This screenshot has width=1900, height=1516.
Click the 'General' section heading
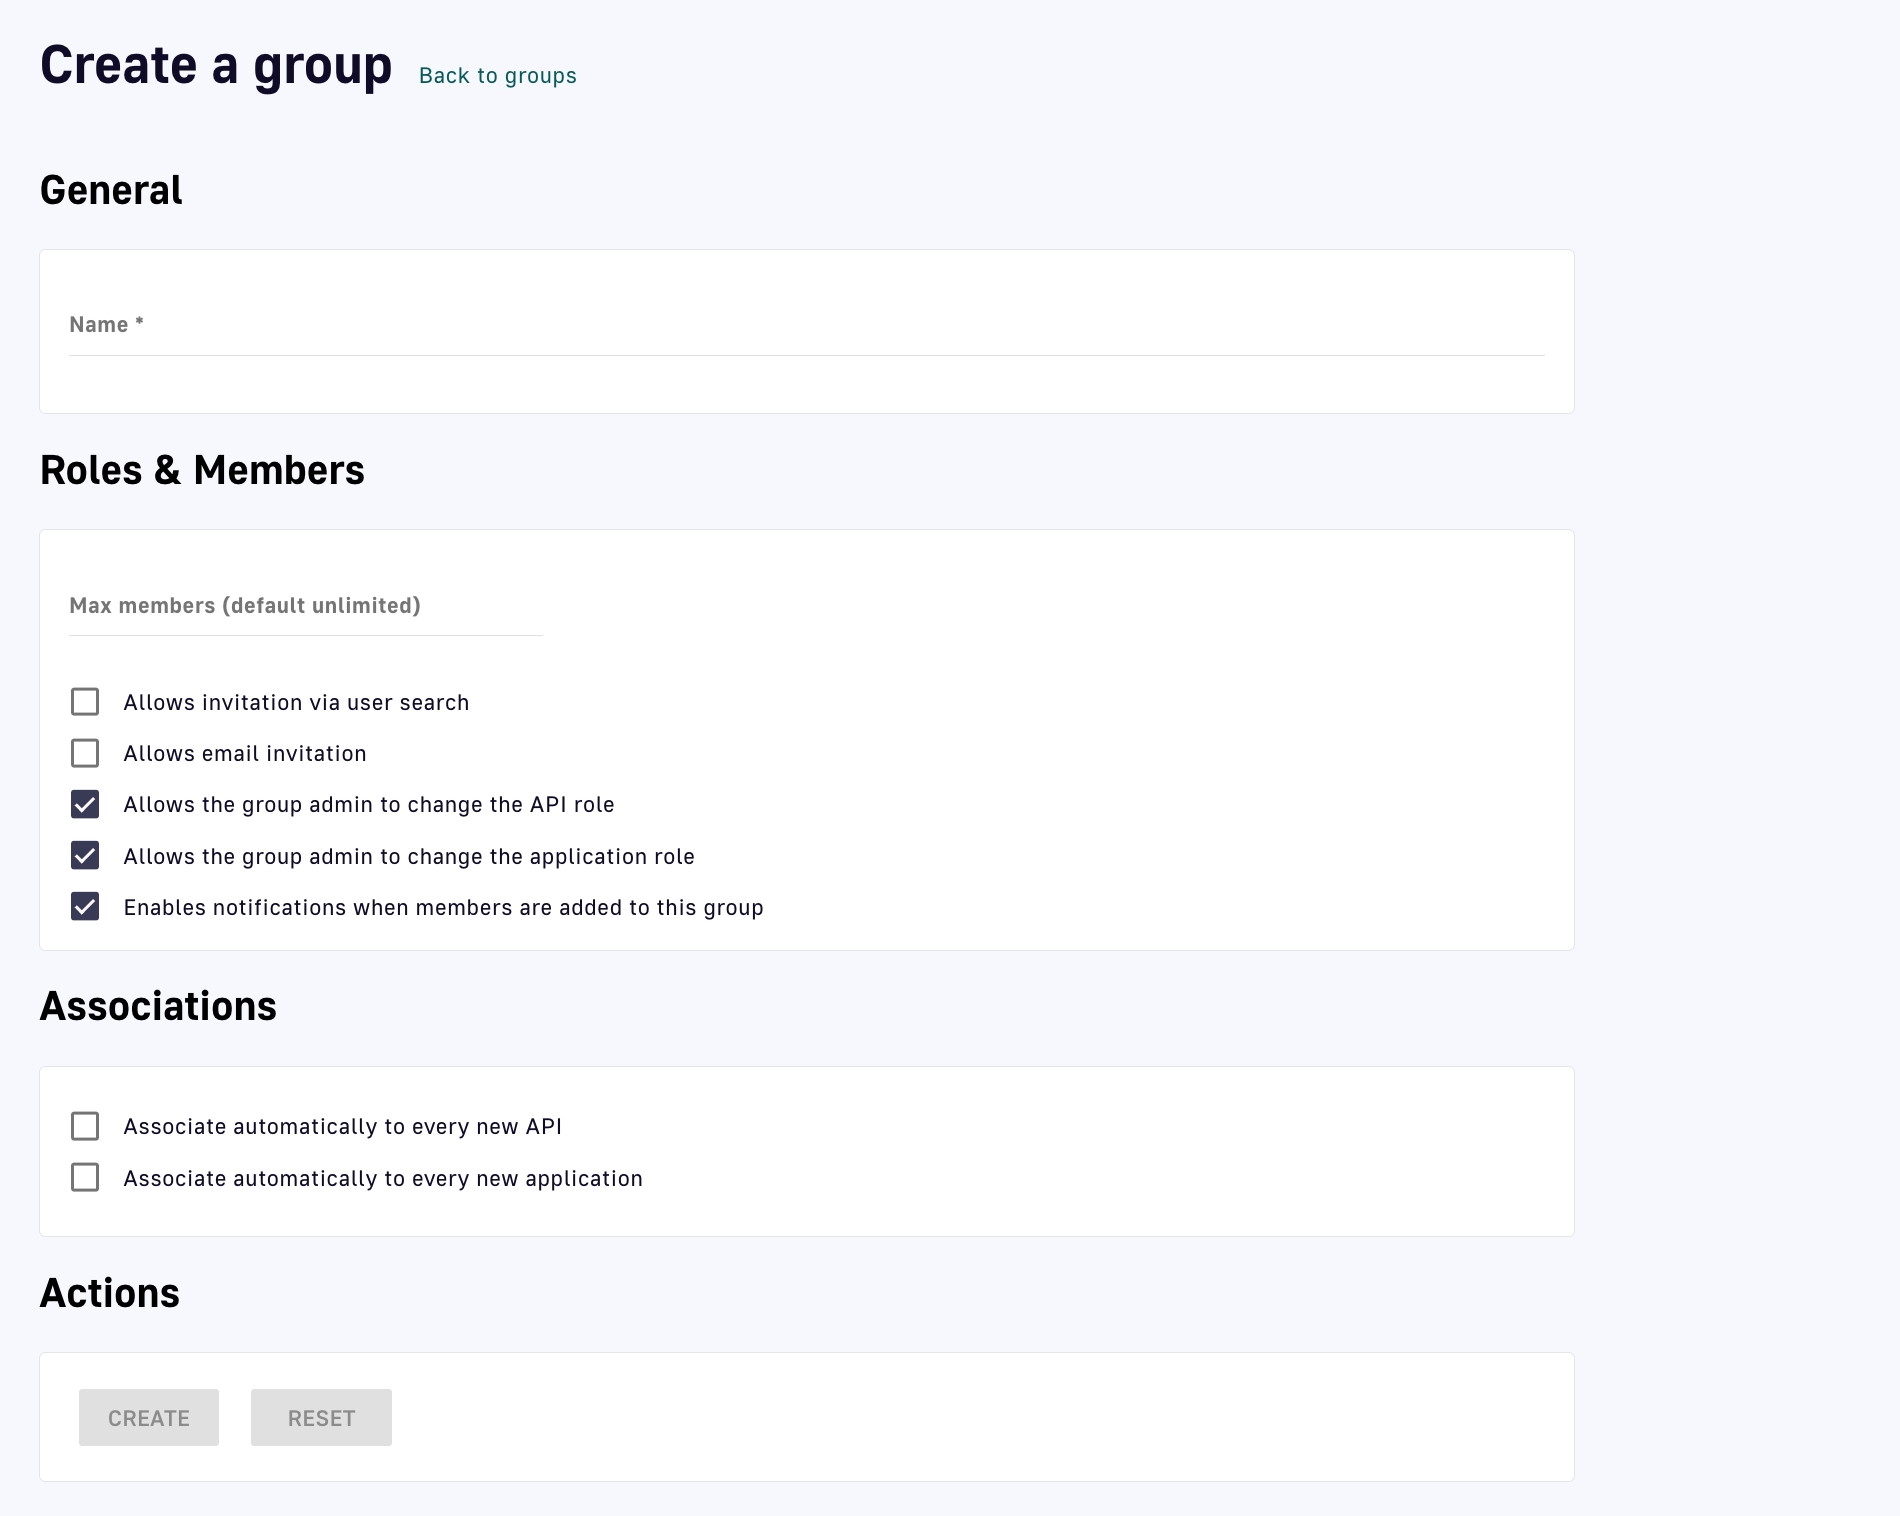111,190
